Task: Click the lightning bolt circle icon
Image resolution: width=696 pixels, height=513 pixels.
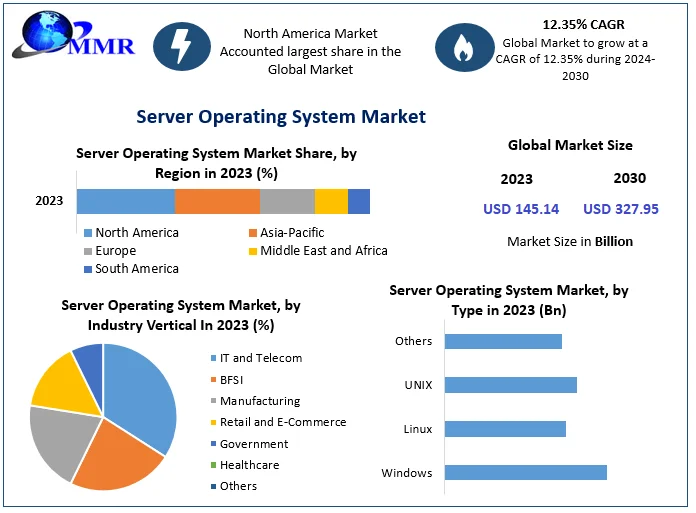Action: click(181, 46)
